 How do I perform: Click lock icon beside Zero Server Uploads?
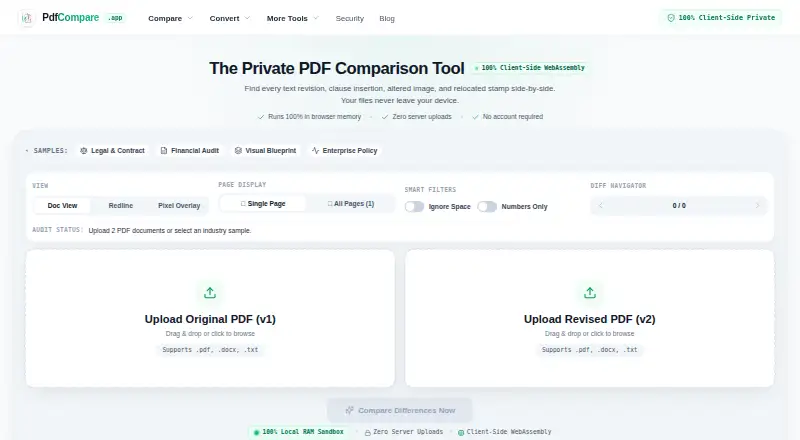pyautogui.click(x=367, y=432)
